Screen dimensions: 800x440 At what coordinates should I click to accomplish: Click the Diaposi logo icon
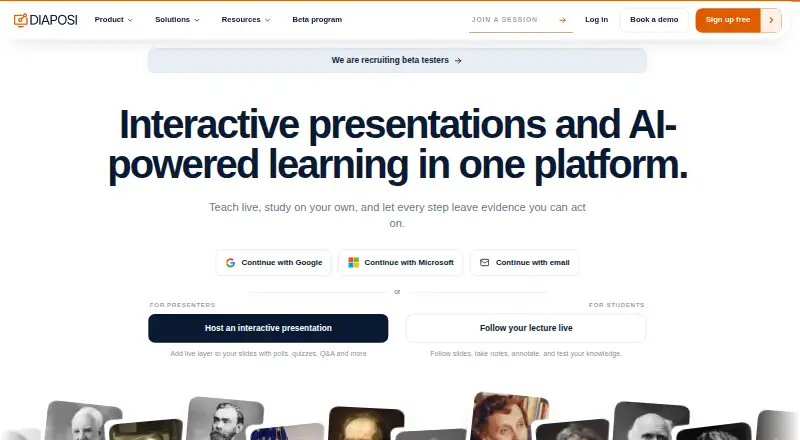(20, 20)
